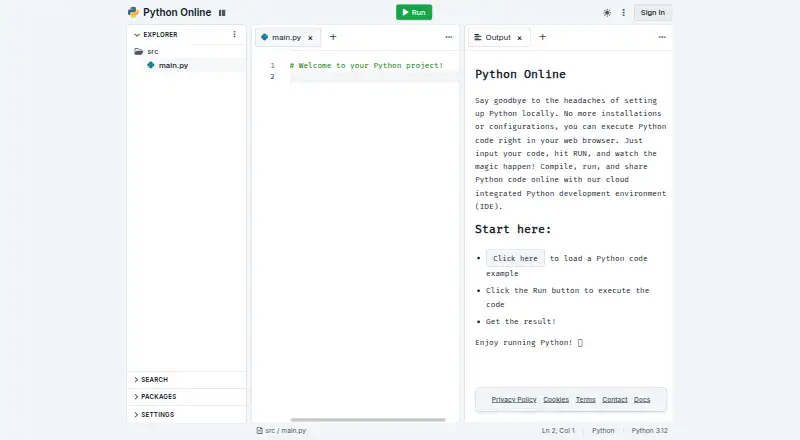800x440 pixels.
Task: Open the editor pane more options
Action: [448, 37]
